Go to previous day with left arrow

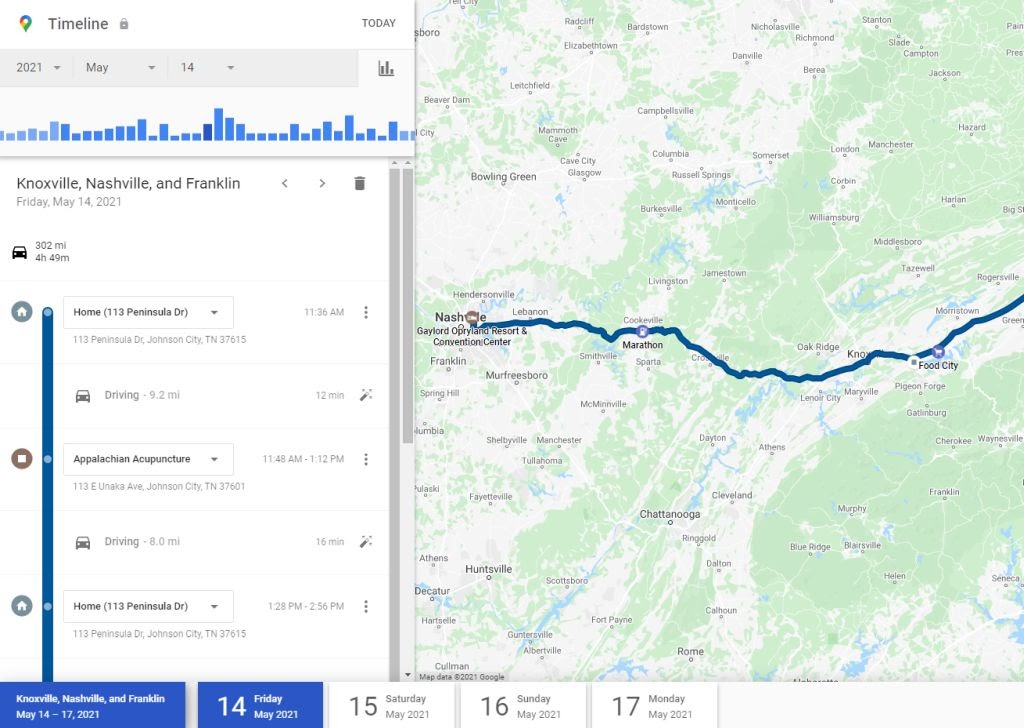click(x=285, y=183)
